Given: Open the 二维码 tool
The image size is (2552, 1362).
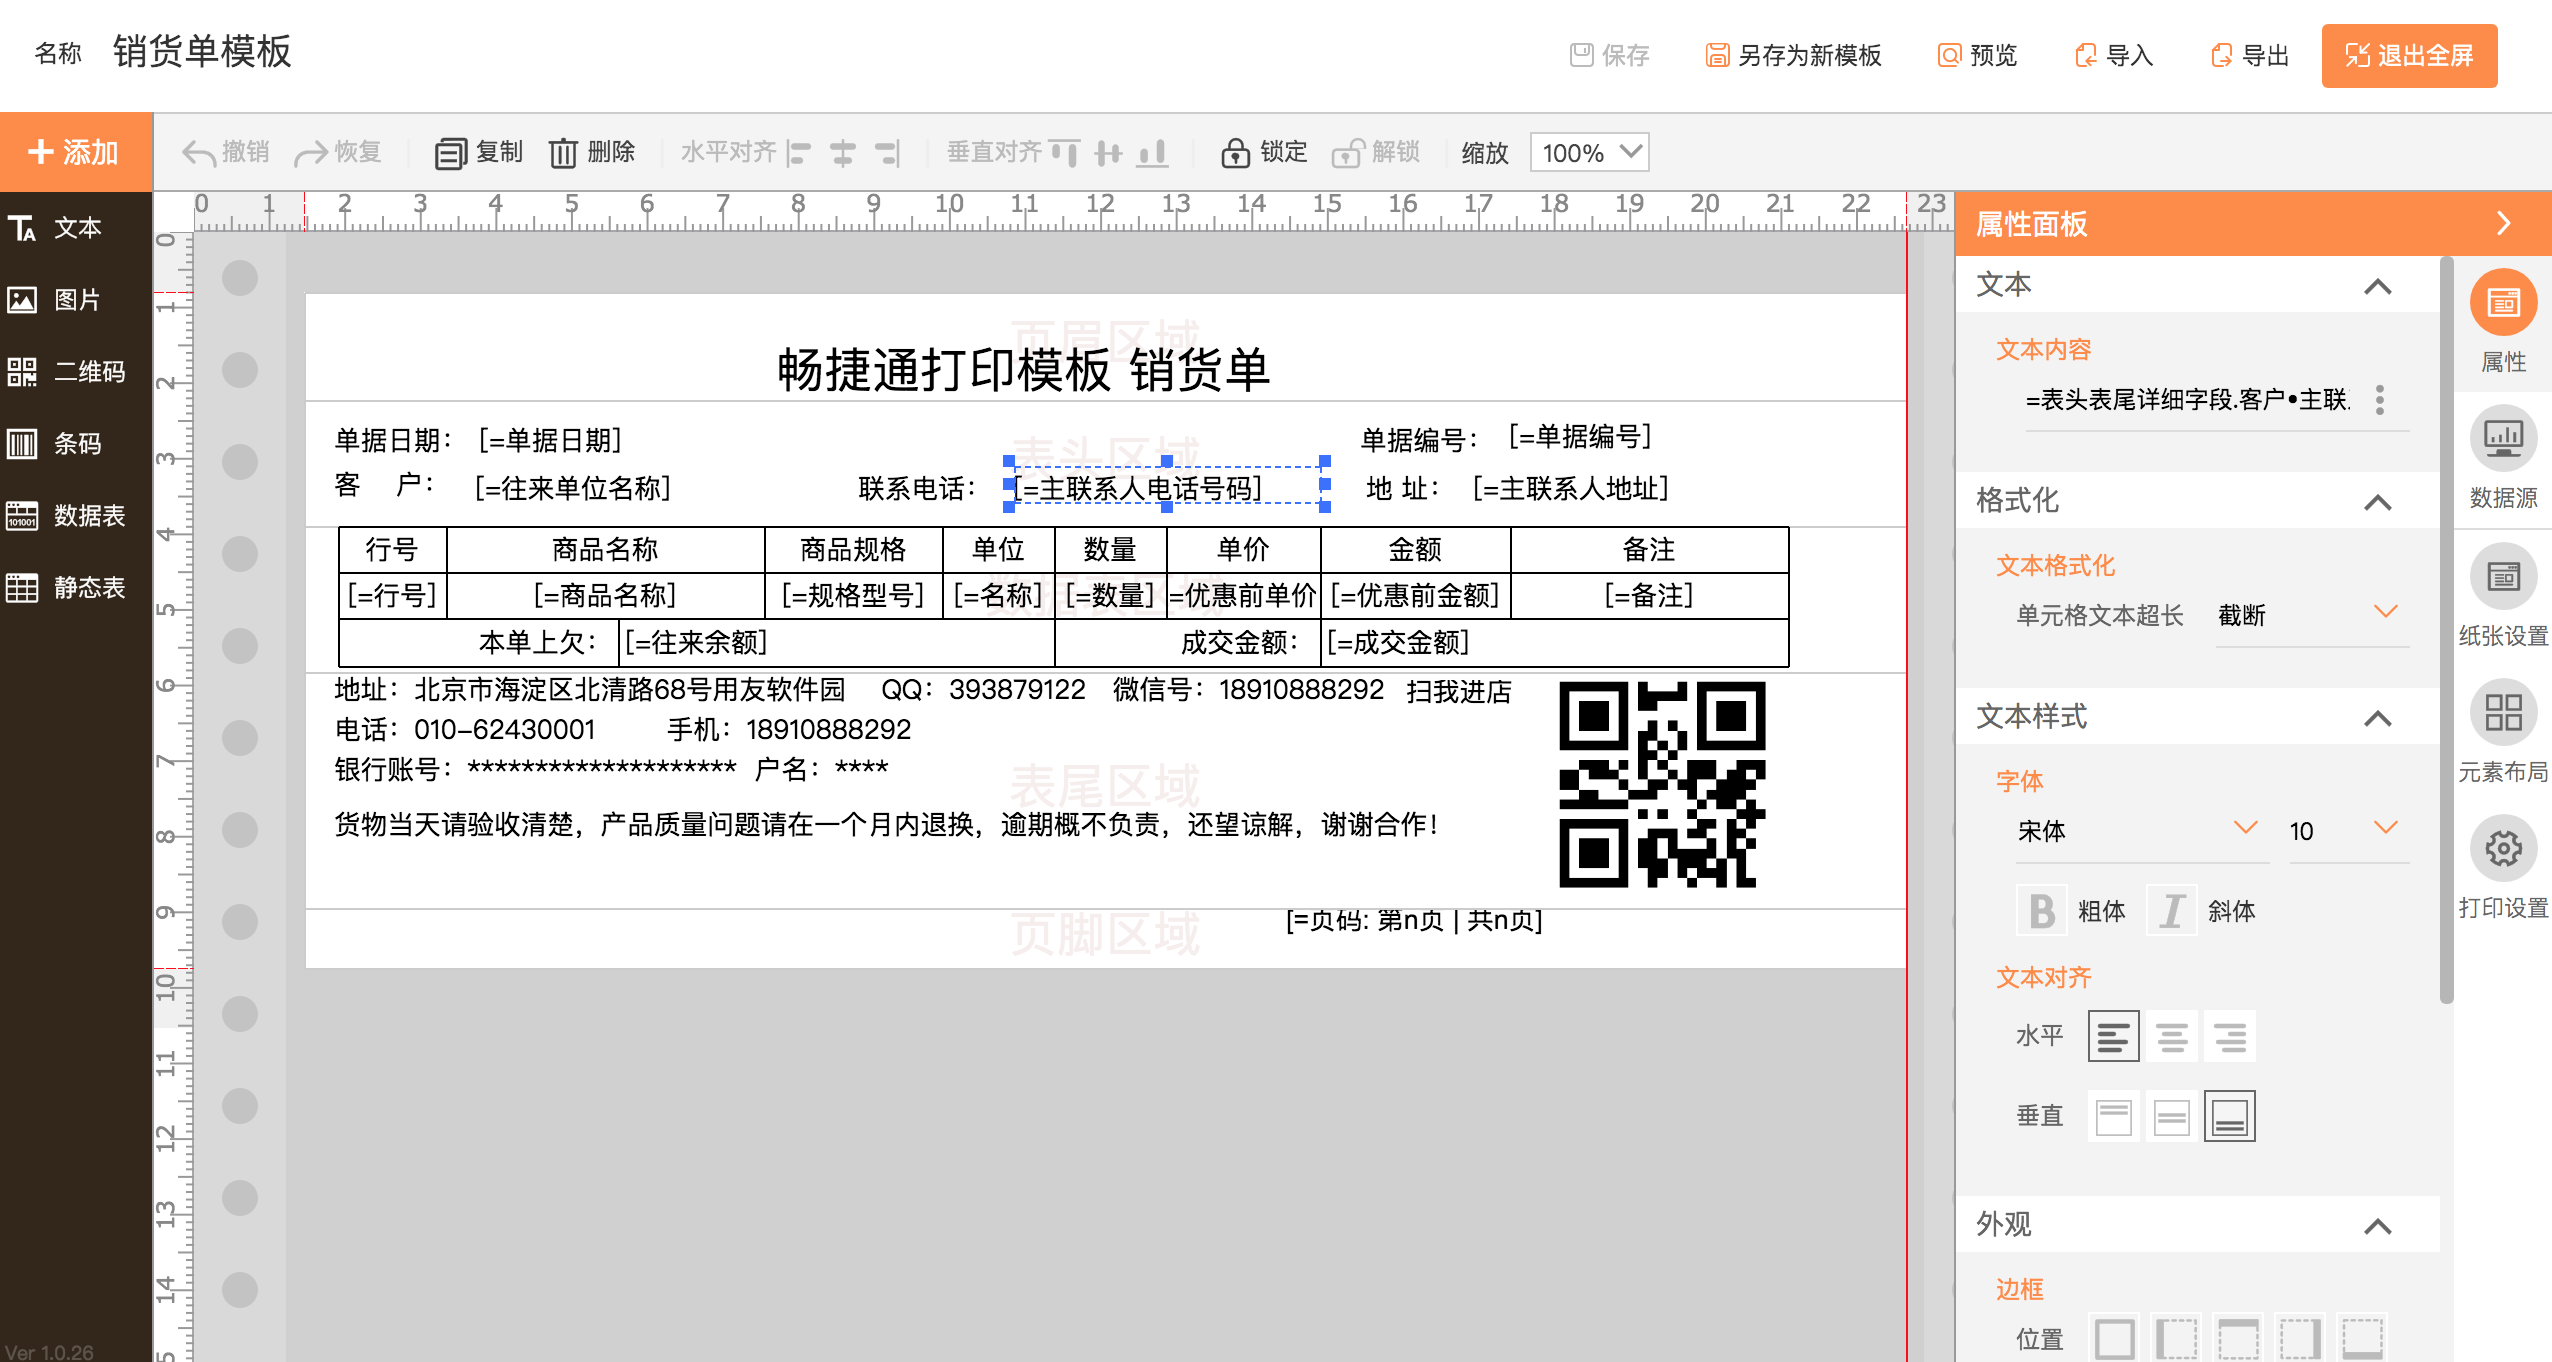Looking at the screenshot, I should (76, 370).
